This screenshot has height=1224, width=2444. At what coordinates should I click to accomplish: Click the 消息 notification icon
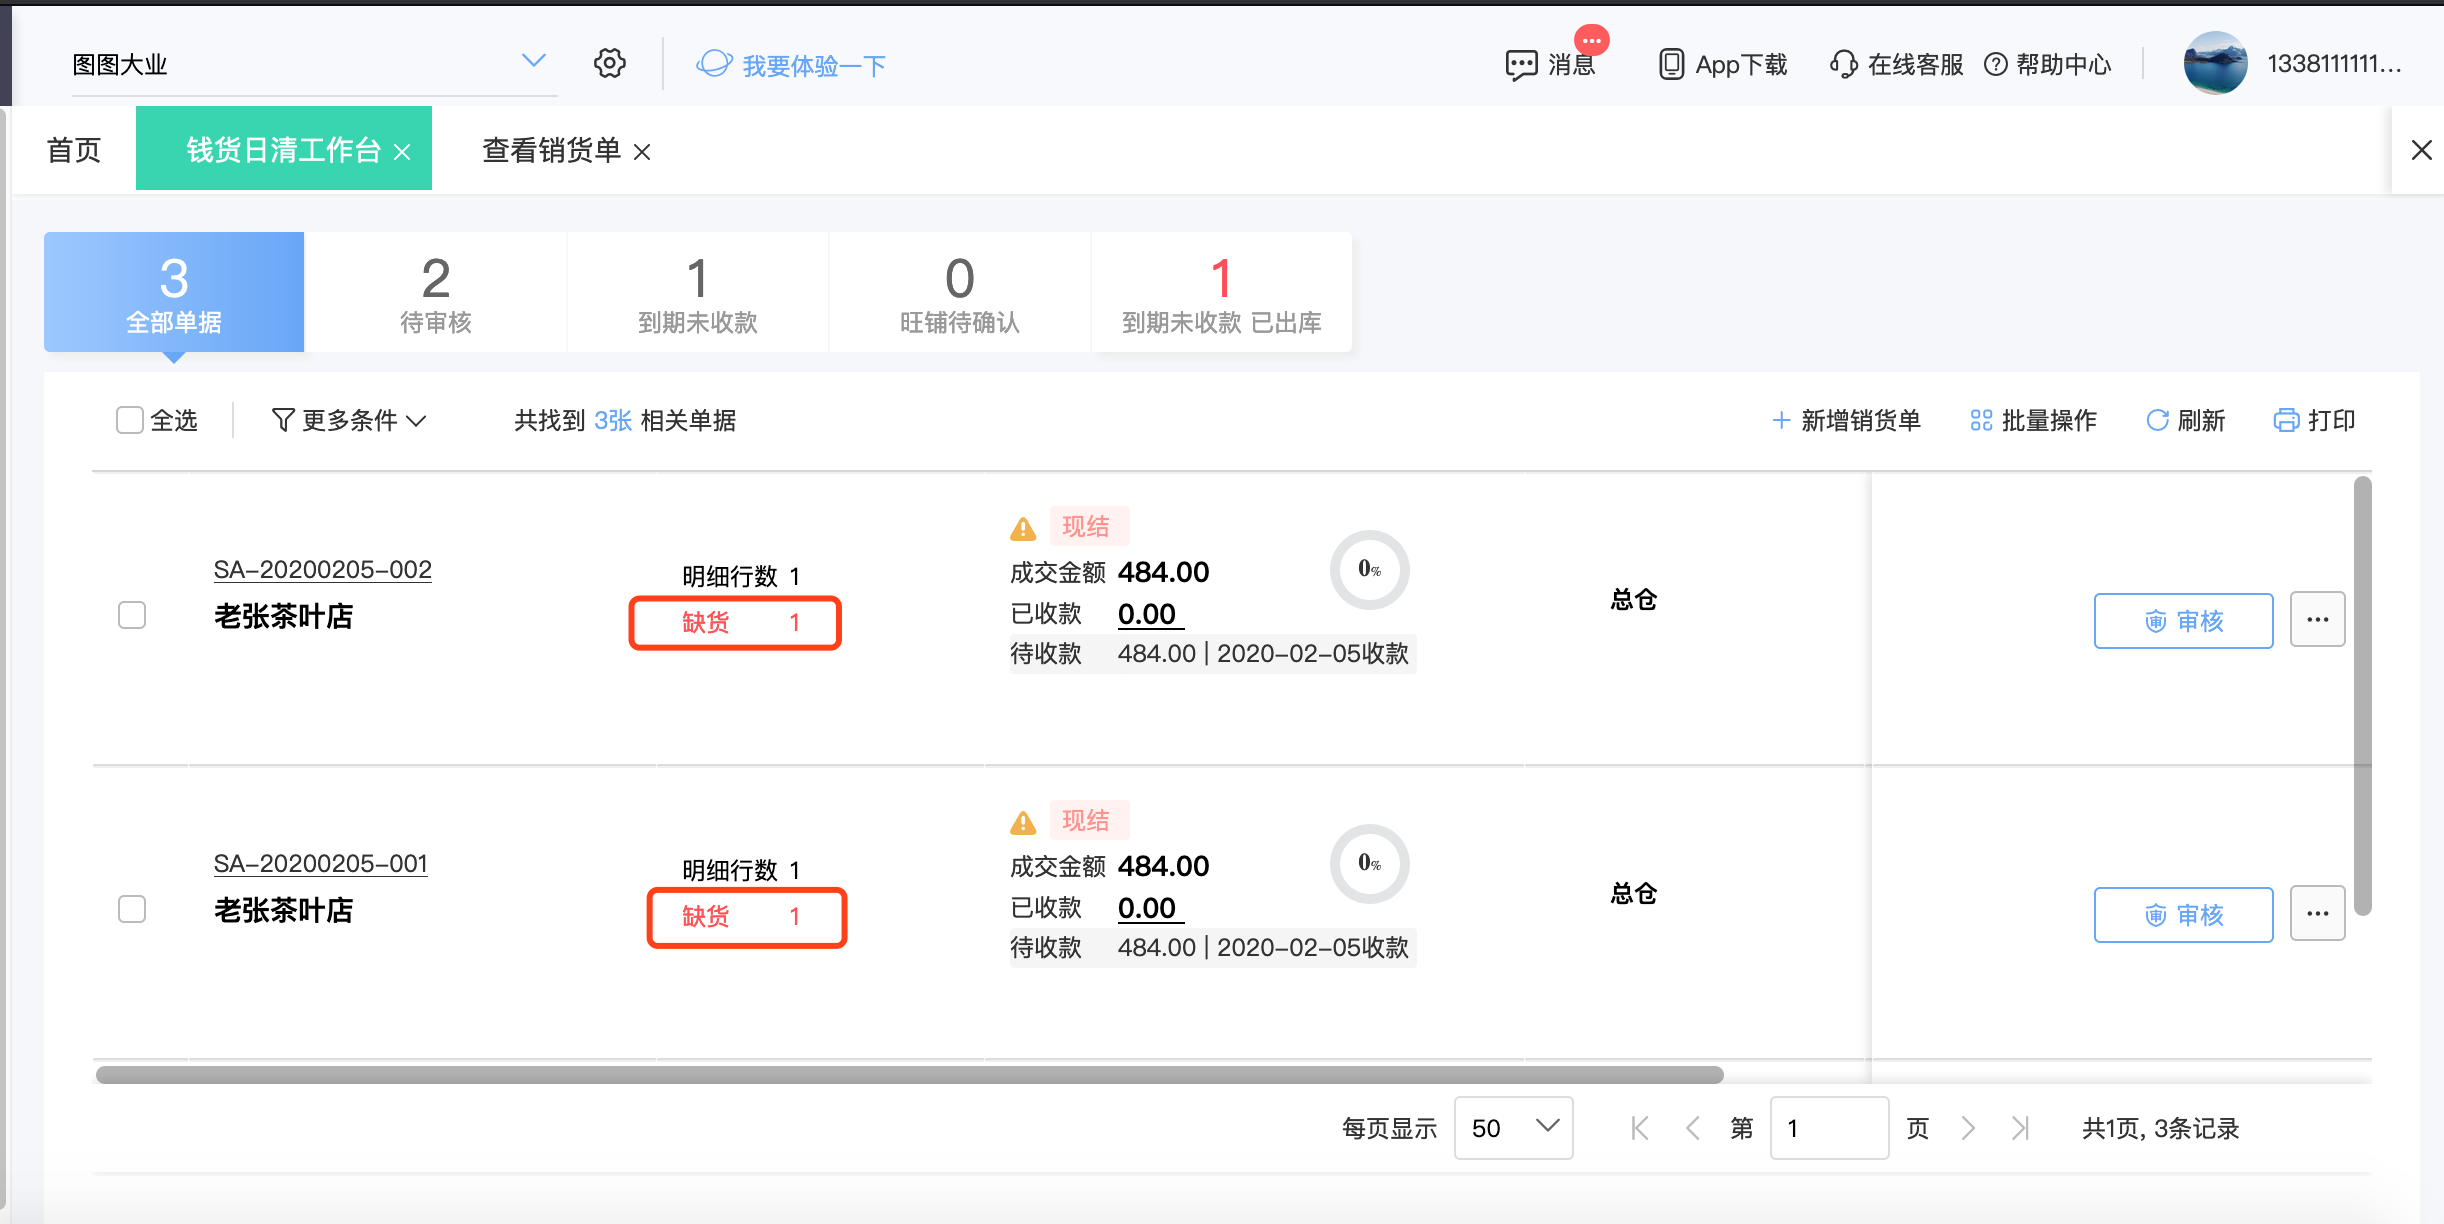coord(1551,62)
